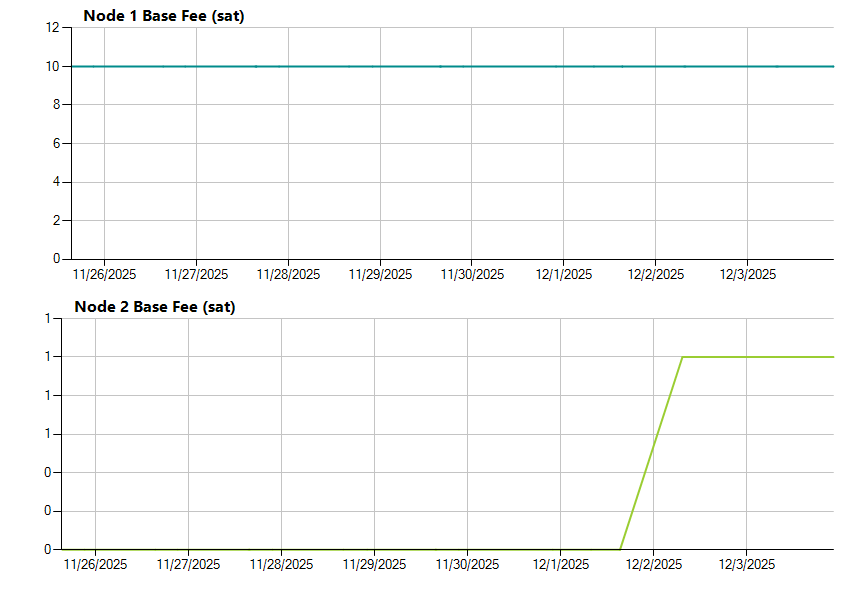Click the Node 1 Base Fee chart title
Viewport: 860px width, 600px height.
pyautogui.click(x=163, y=15)
